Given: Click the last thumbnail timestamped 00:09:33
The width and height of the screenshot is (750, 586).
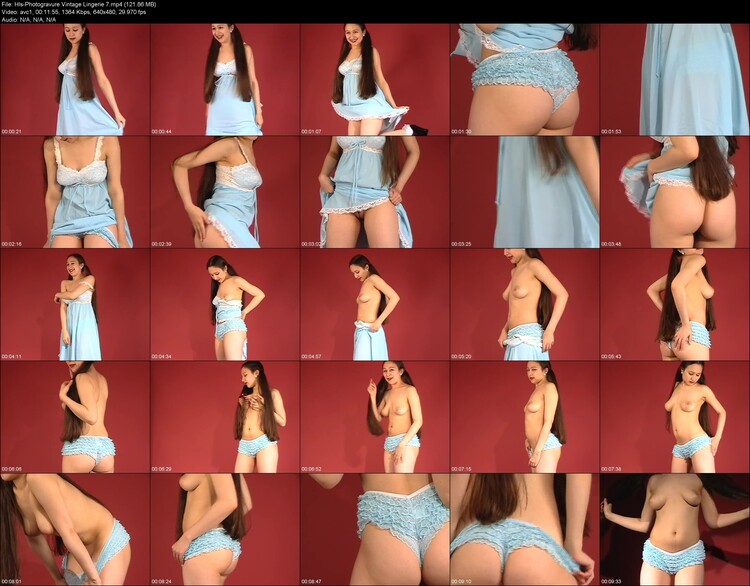Looking at the screenshot, I should click(x=675, y=530).
